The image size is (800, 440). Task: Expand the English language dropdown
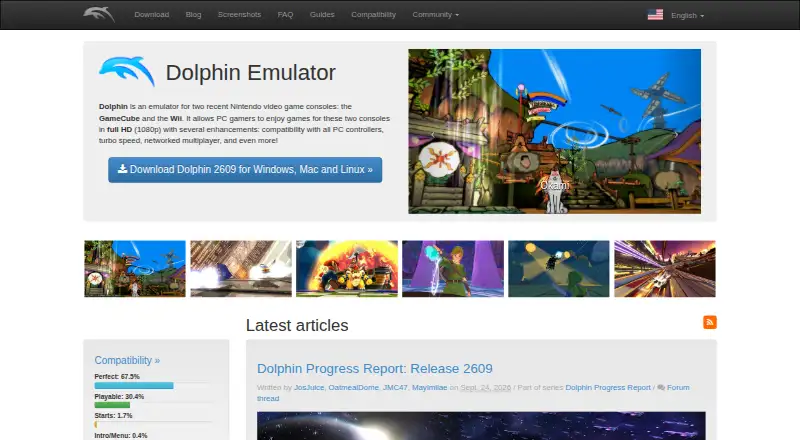(687, 16)
